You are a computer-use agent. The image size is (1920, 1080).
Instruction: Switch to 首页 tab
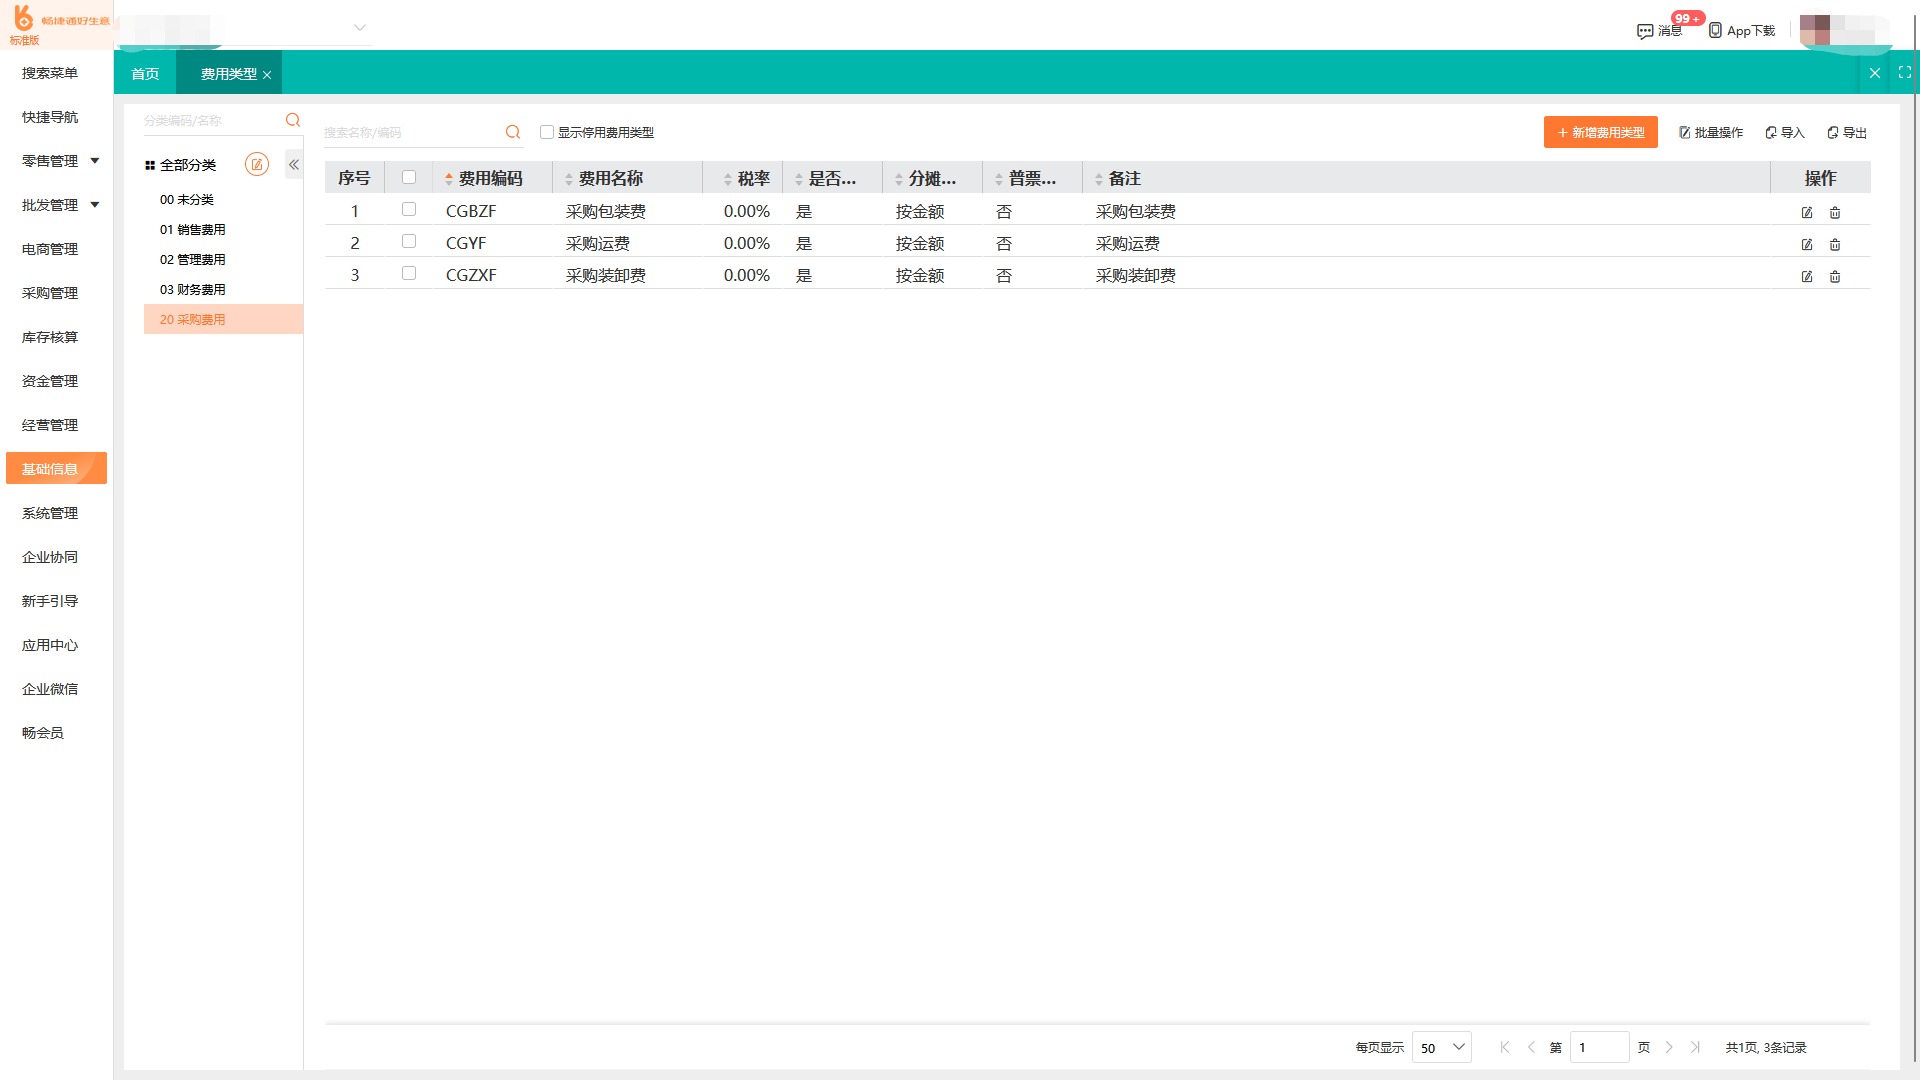(x=145, y=74)
